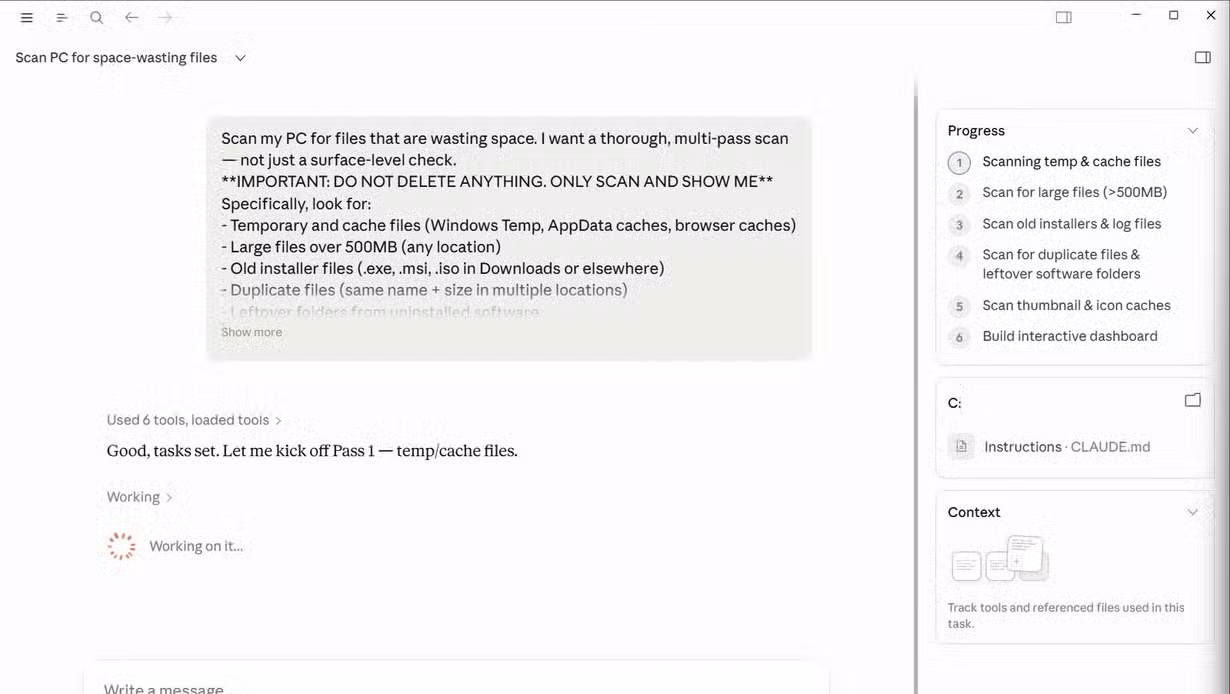Expand the Working status row
This screenshot has width=1230, height=694.
pos(140,497)
